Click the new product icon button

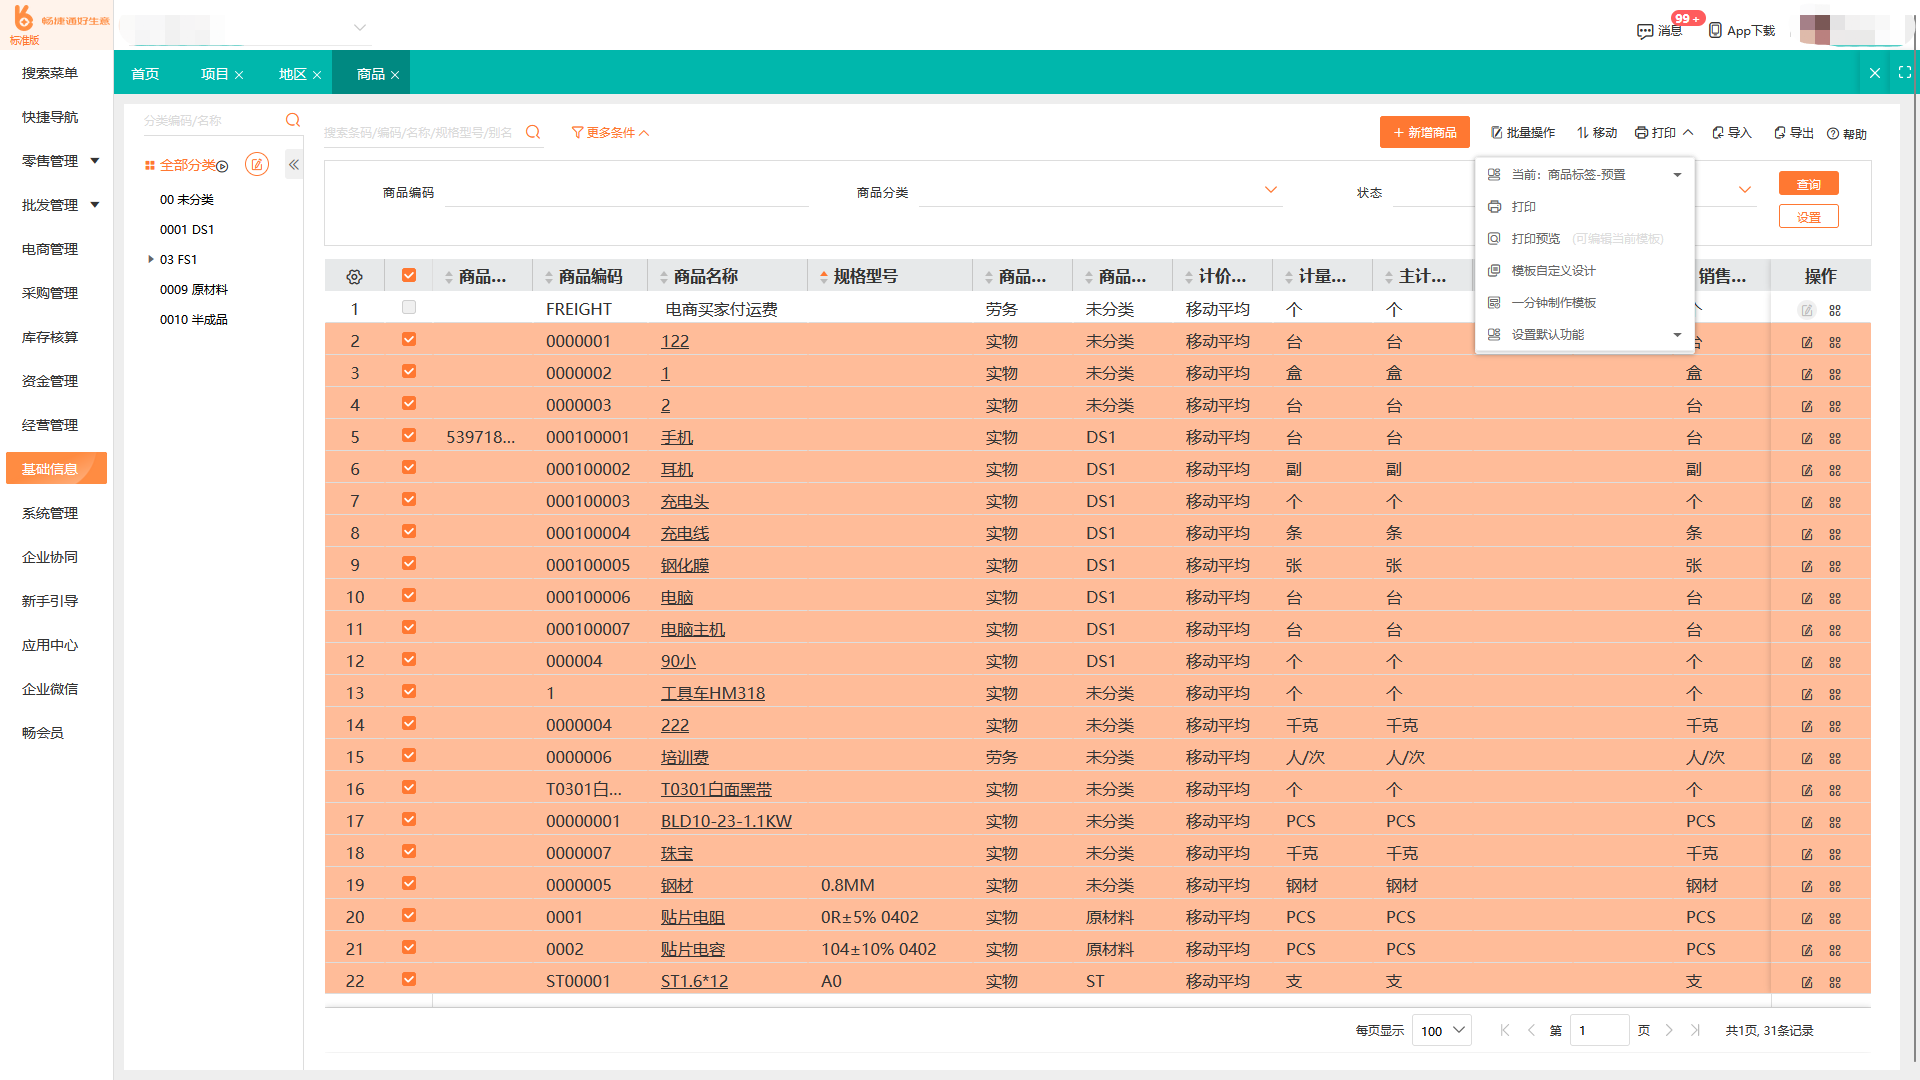(1423, 132)
